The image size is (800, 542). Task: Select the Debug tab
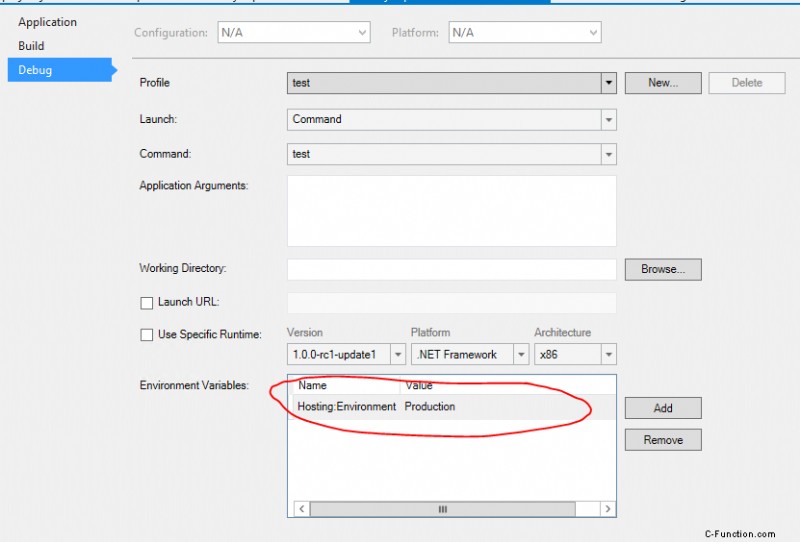click(x=35, y=70)
